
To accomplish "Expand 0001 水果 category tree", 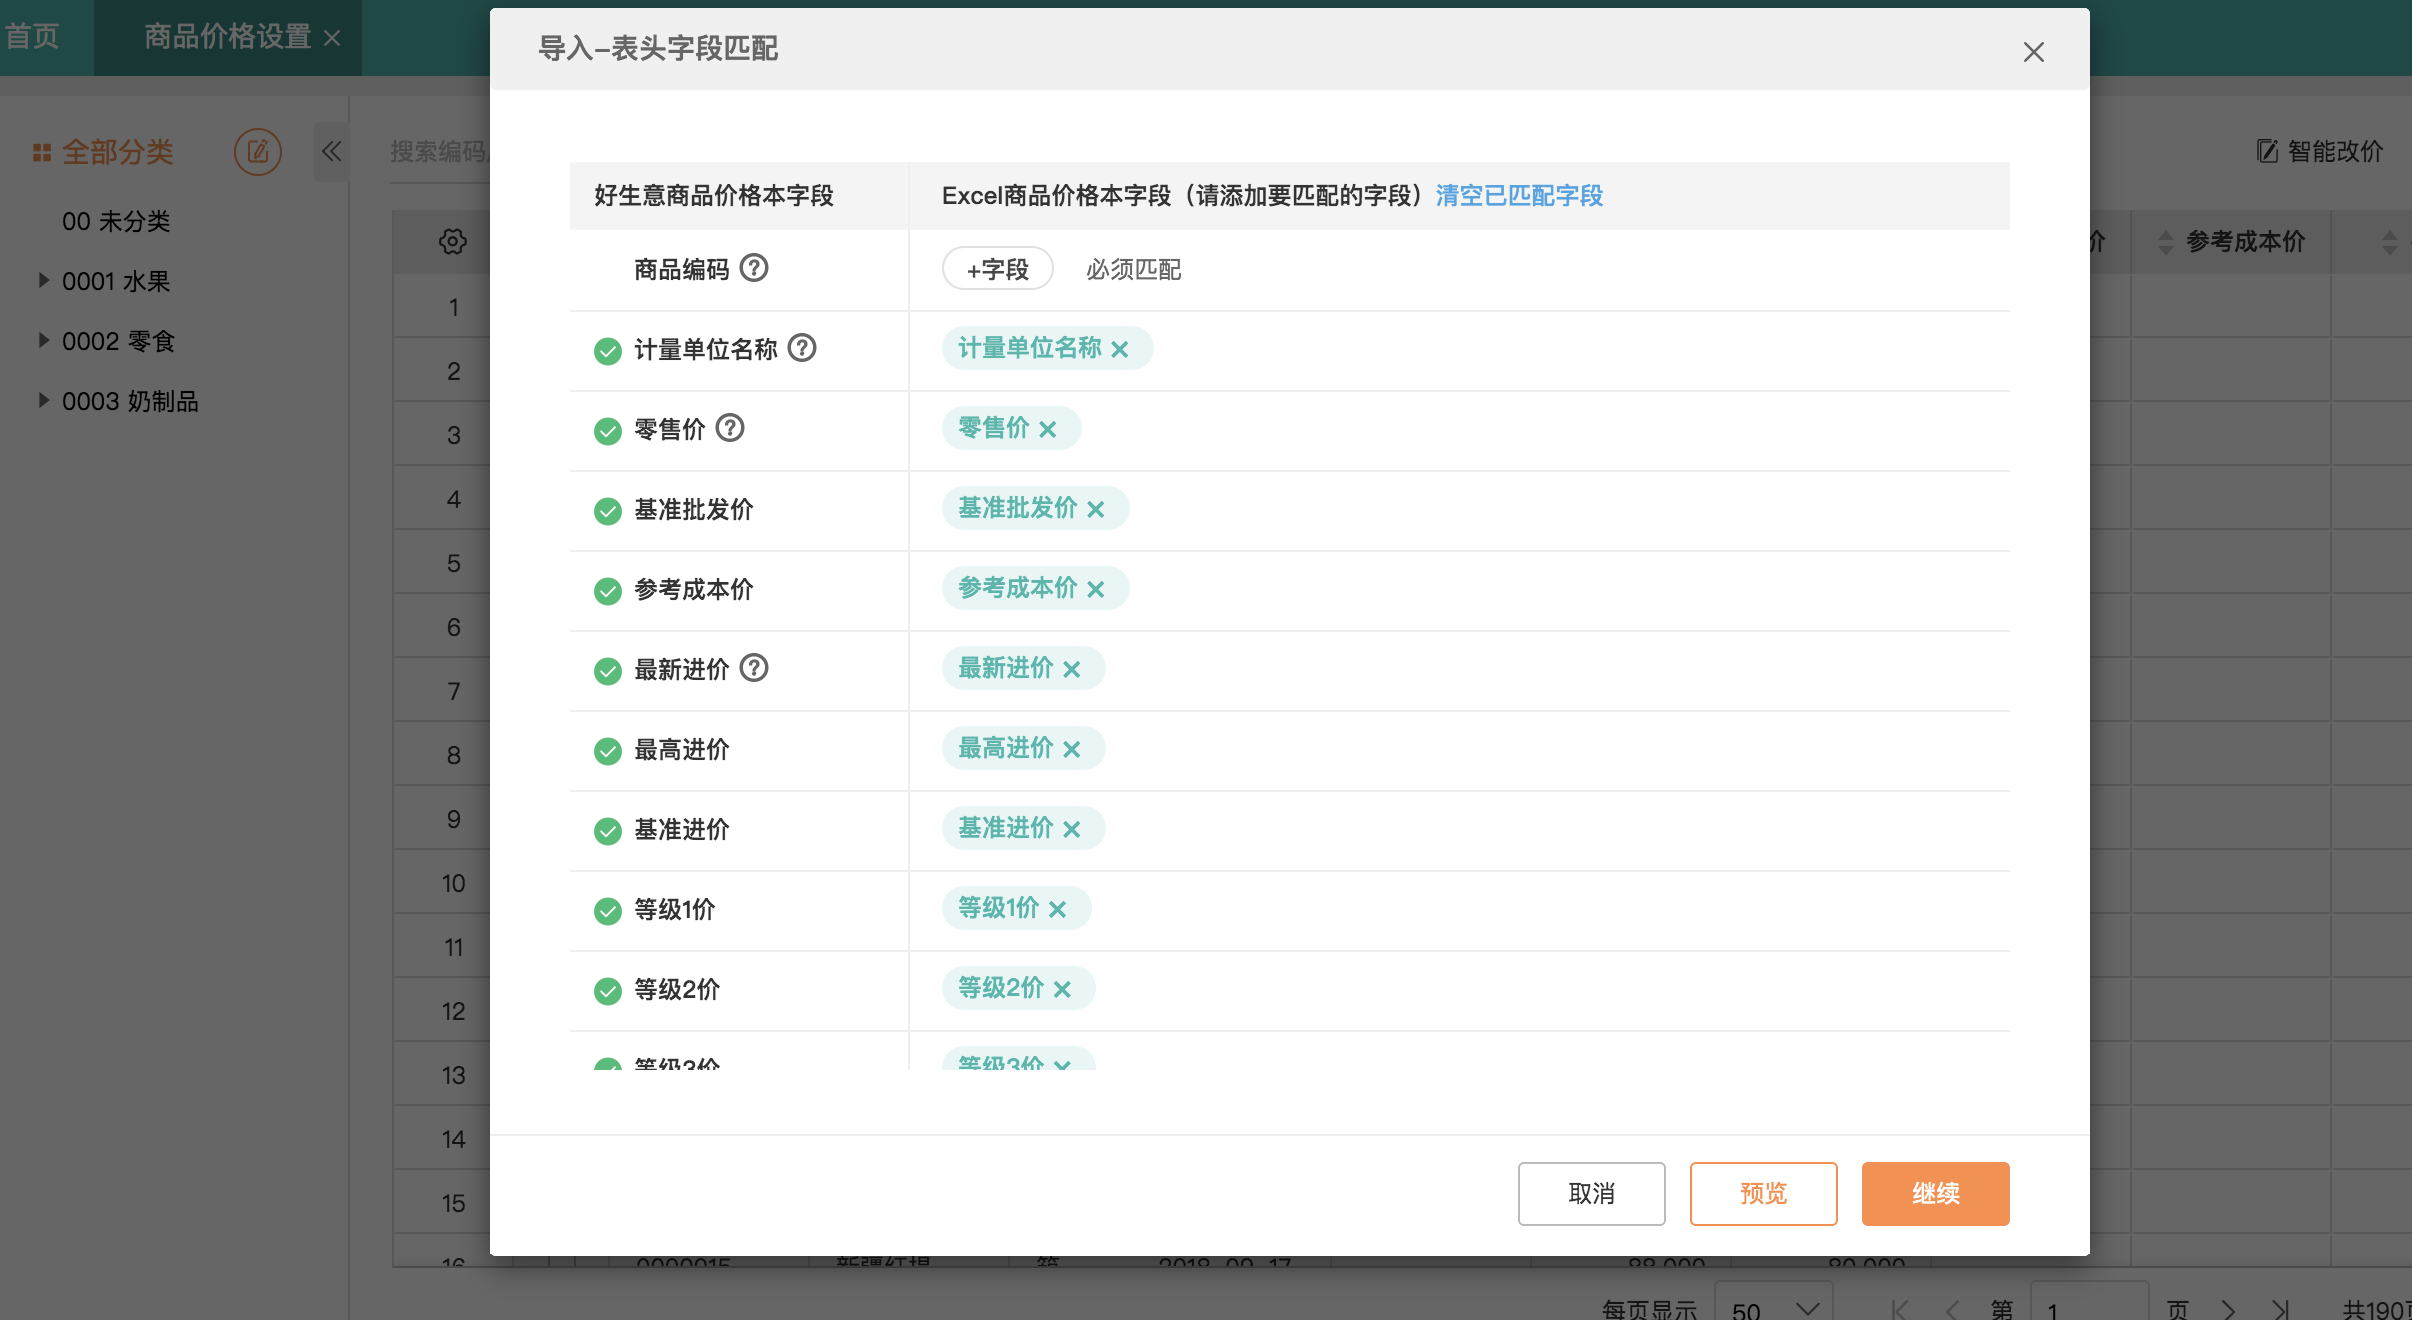I will coord(42,280).
